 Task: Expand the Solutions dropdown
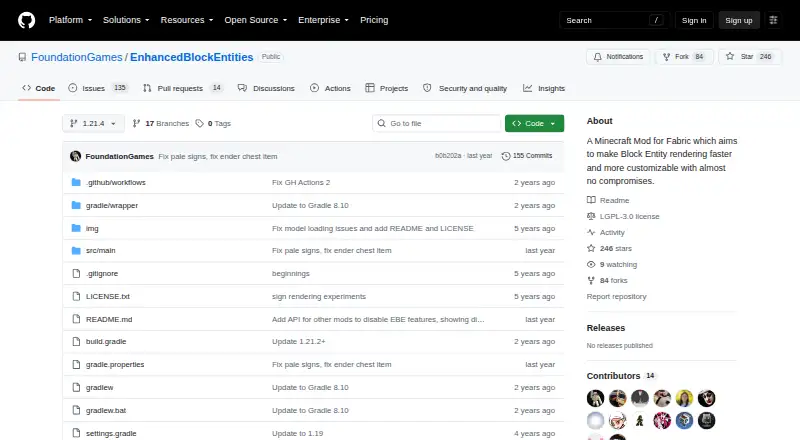[126, 20]
